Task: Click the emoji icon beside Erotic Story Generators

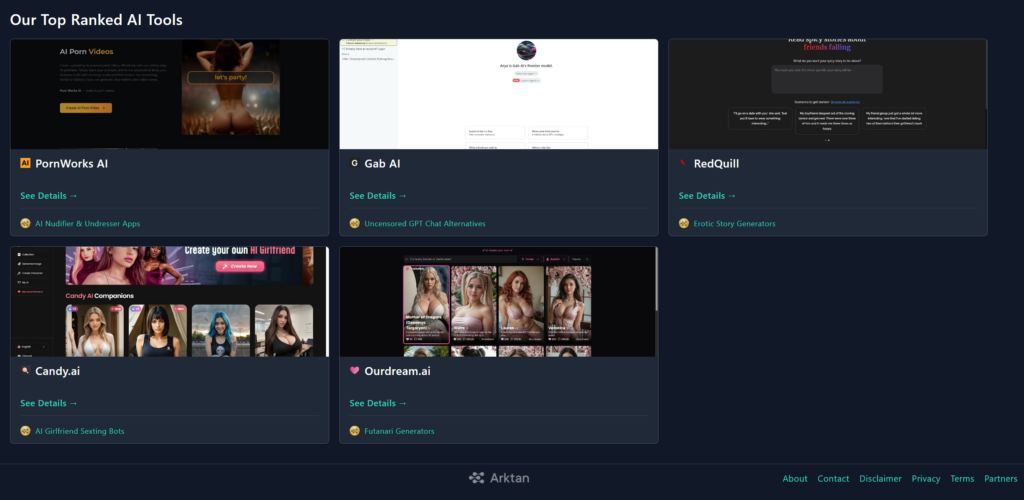Action: (x=684, y=224)
